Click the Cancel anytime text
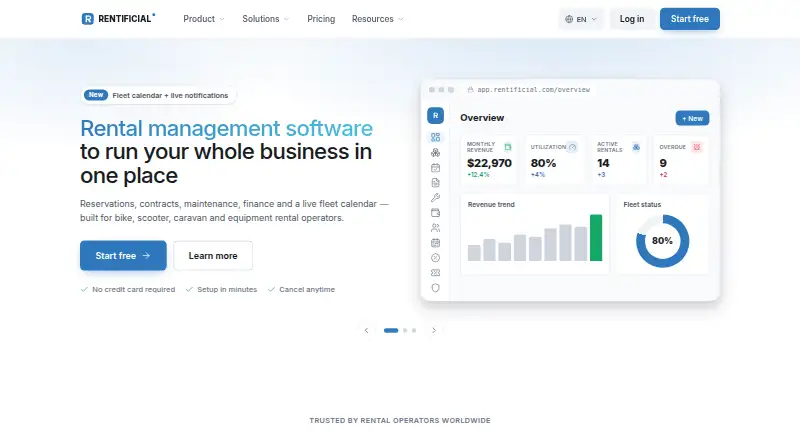The image size is (800, 440). point(307,289)
